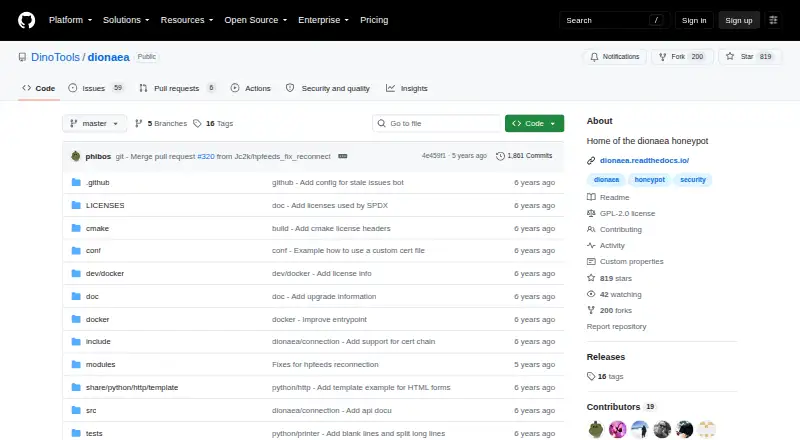Open the dev/docker folder icon
Viewport: 800px width, 440px height.
point(76,274)
